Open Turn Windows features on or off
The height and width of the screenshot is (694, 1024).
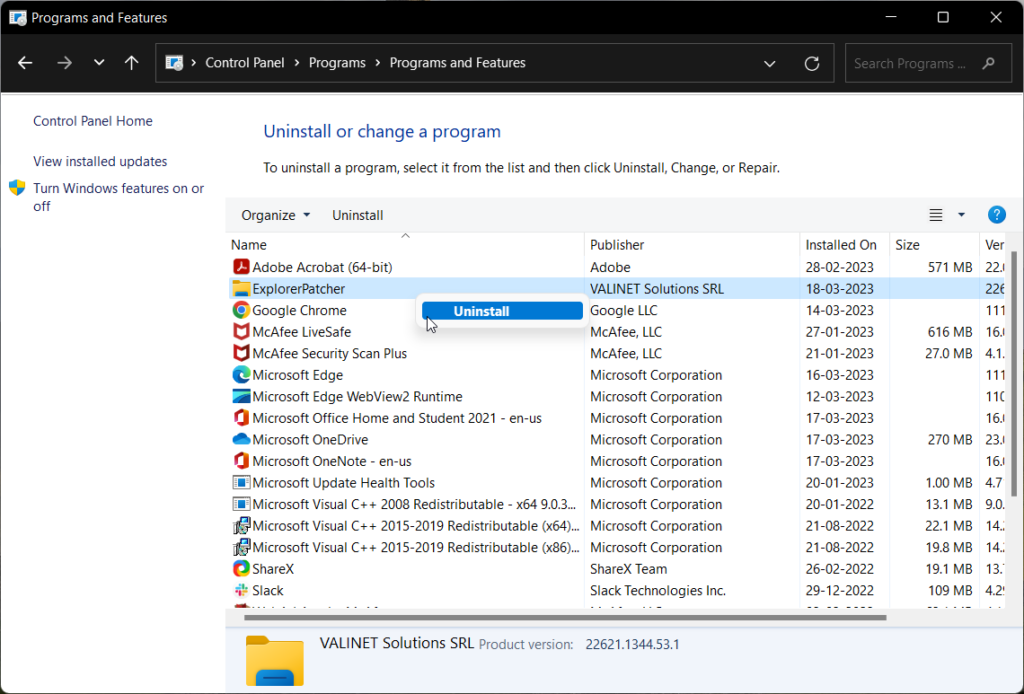[x=119, y=197]
